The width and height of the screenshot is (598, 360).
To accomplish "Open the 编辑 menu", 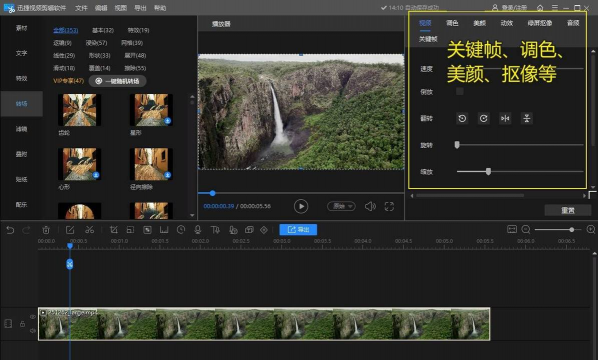I will pos(101,8).
